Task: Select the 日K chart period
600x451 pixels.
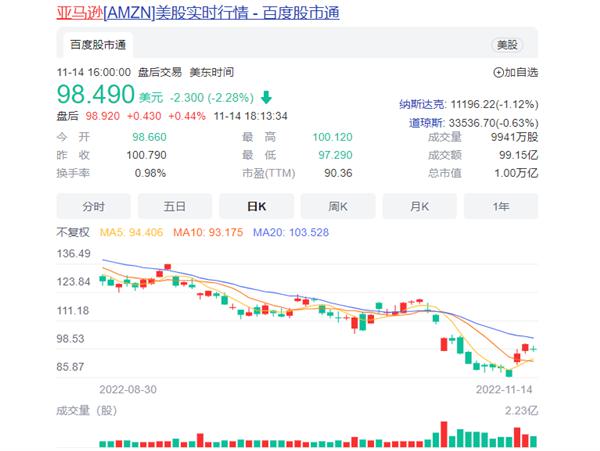Action: click(256, 206)
